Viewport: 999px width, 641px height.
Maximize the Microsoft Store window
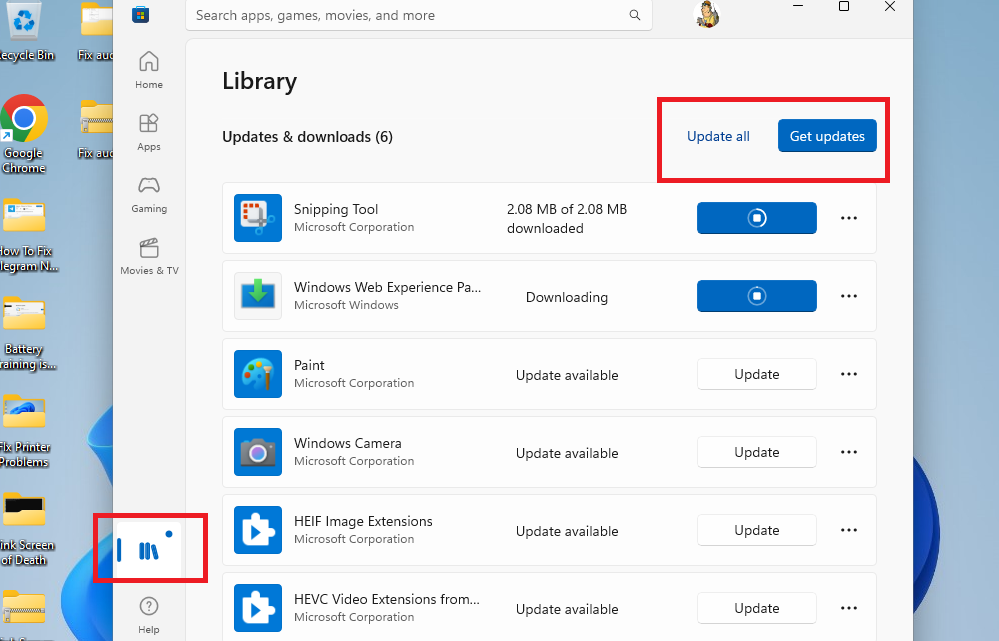click(844, 6)
